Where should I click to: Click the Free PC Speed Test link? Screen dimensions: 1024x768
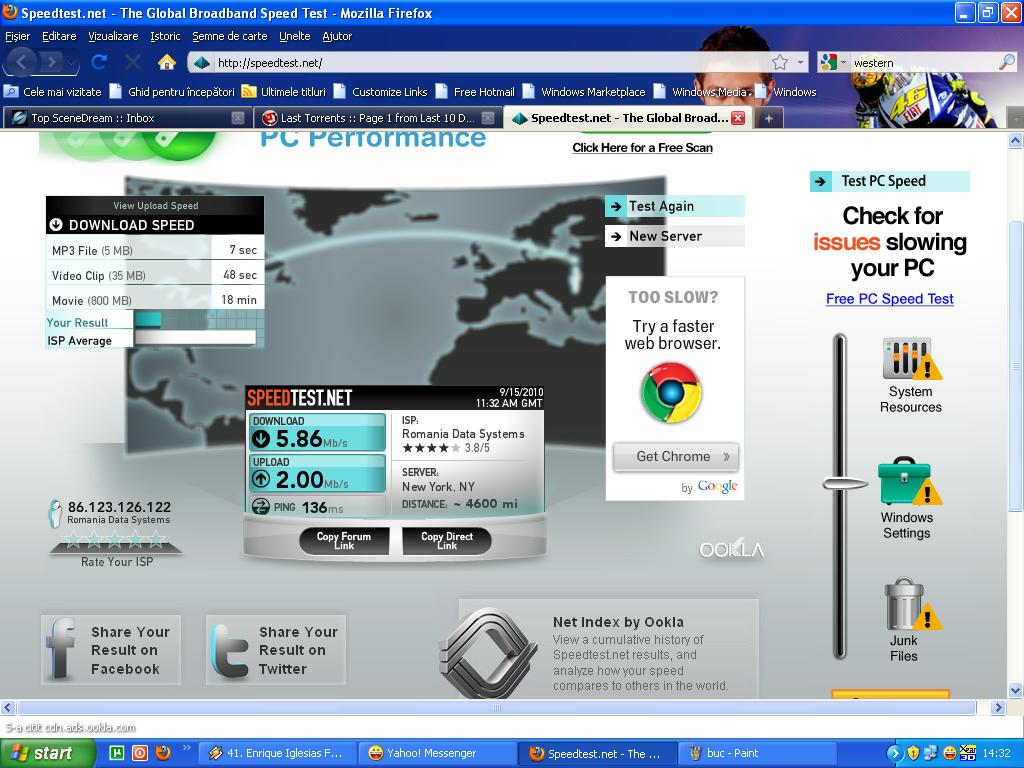pyautogui.click(x=889, y=298)
